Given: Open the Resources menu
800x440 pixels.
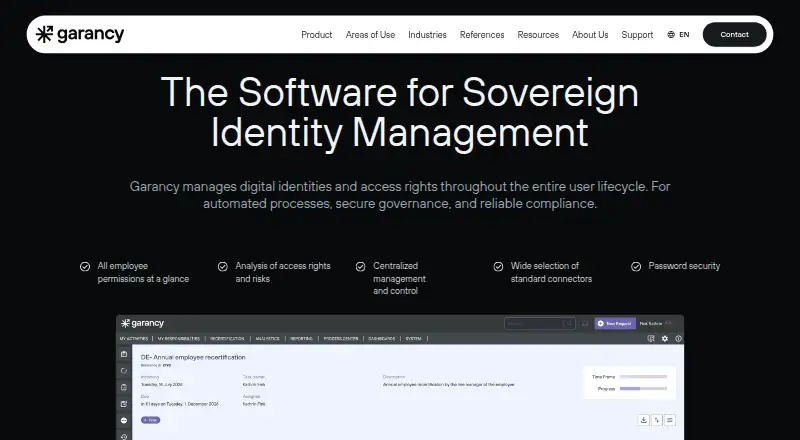Looking at the screenshot, I should click(538, 35).
